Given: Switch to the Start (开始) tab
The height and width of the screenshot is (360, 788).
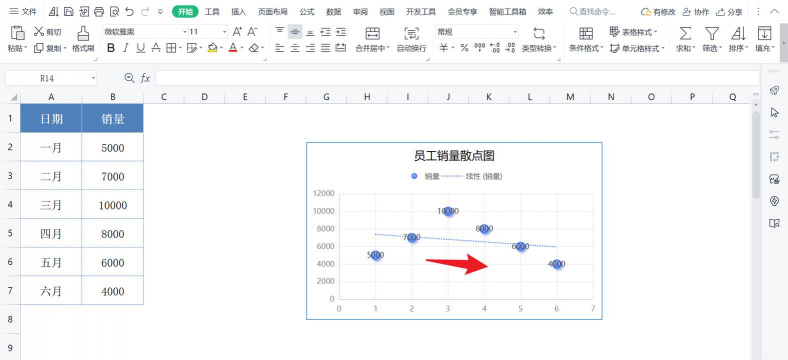Looking at the screenshot, I should coord(185,11).
